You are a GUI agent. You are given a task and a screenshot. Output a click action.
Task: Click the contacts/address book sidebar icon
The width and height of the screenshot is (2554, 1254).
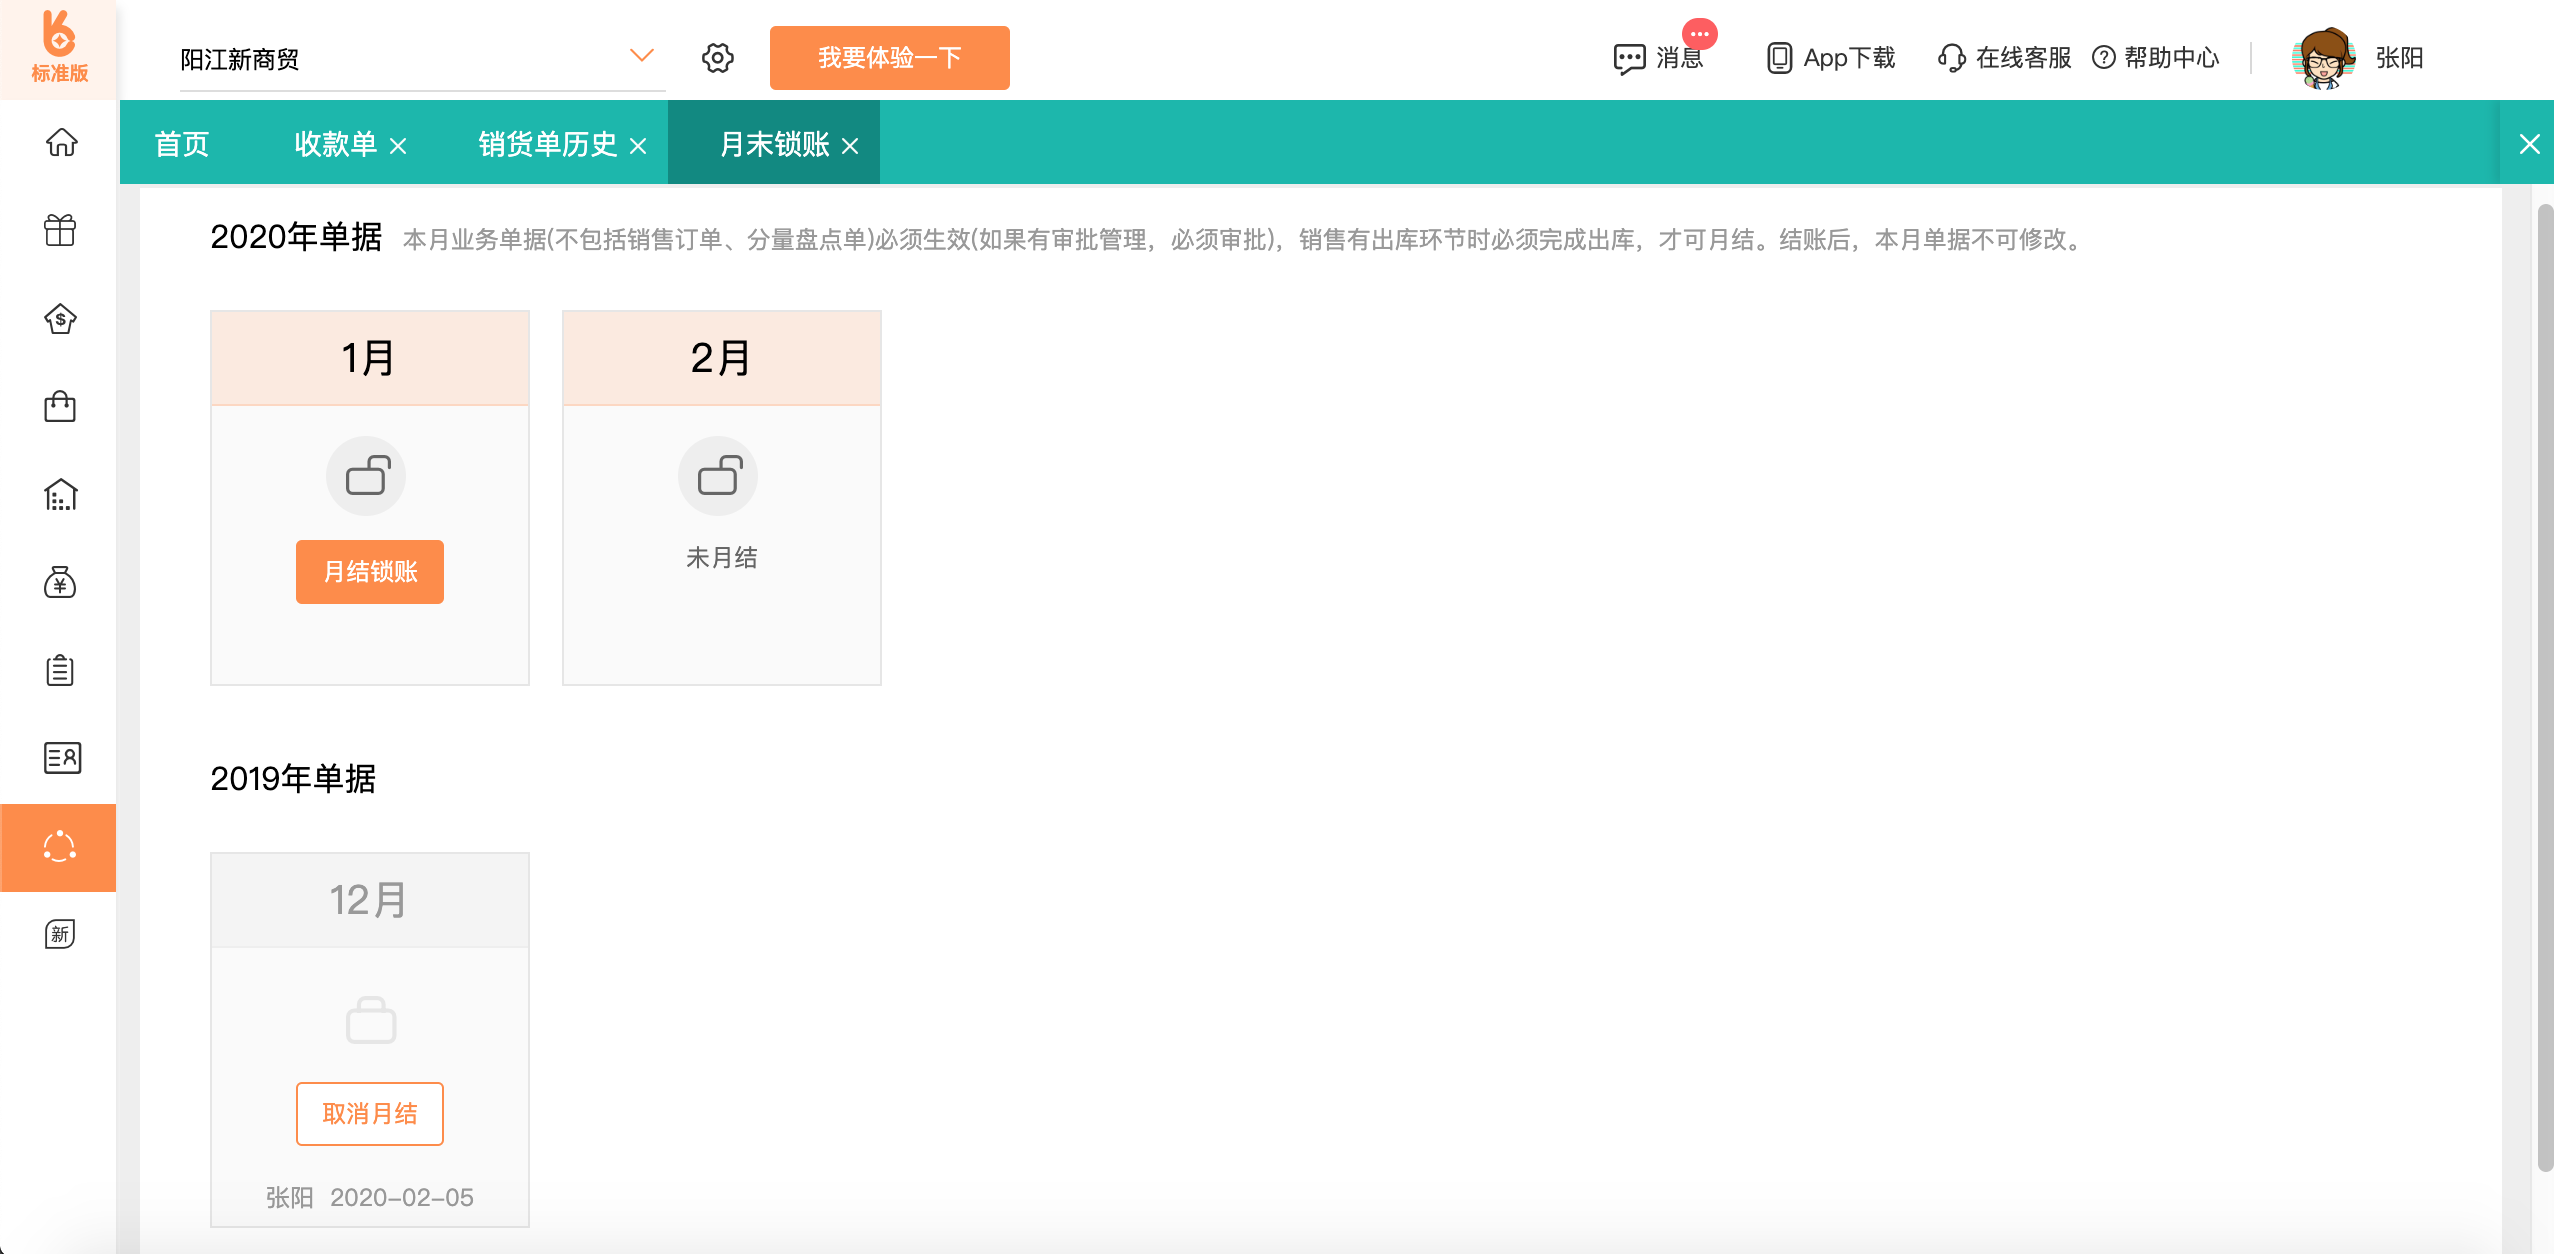pos(59,756)
